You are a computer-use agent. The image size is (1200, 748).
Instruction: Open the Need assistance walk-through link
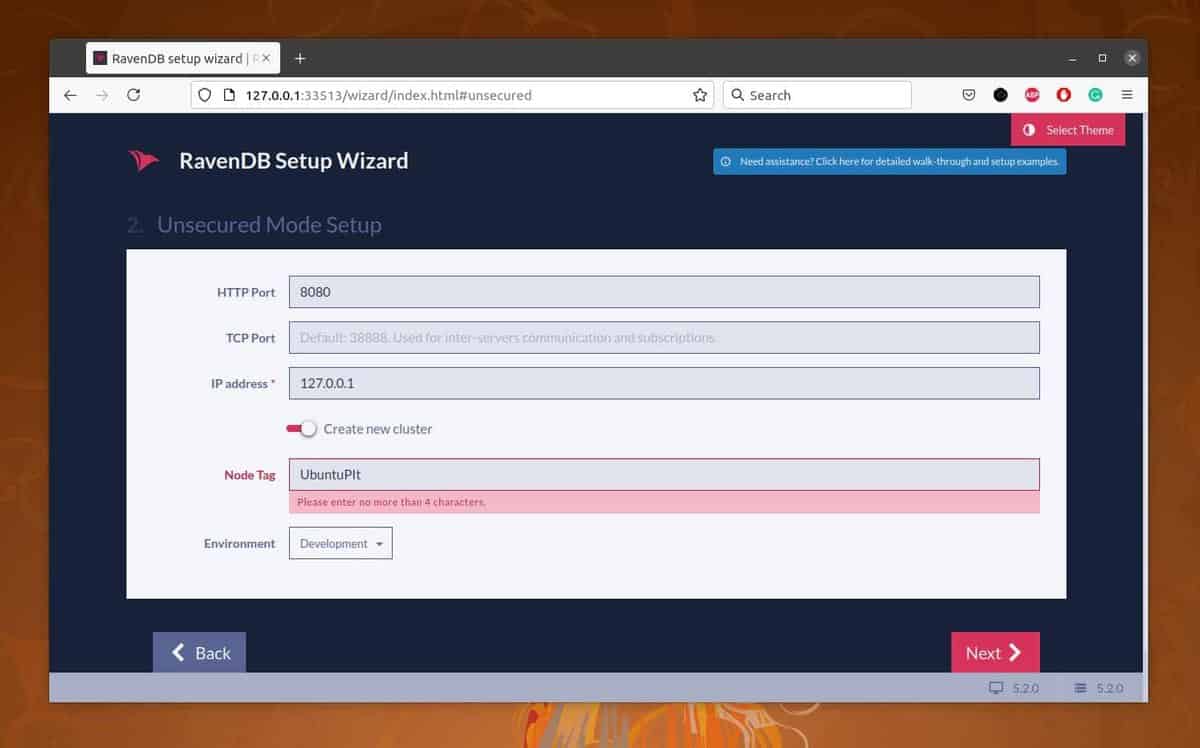(890, 161)
